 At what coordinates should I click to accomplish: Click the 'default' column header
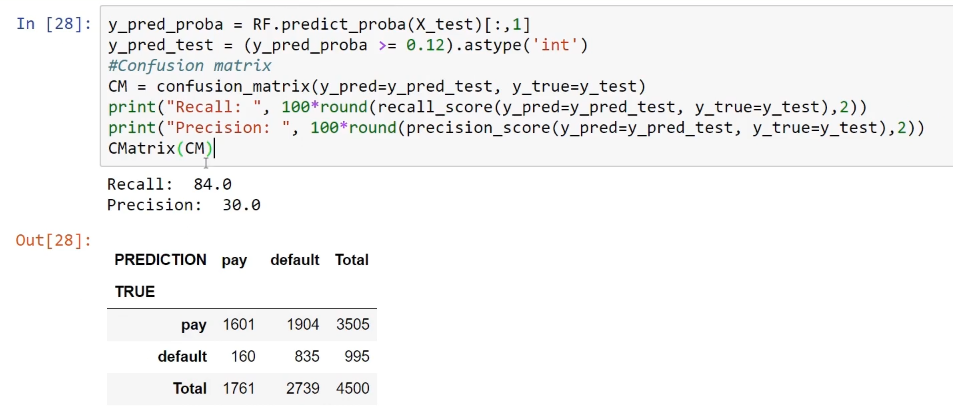(294, 260)
